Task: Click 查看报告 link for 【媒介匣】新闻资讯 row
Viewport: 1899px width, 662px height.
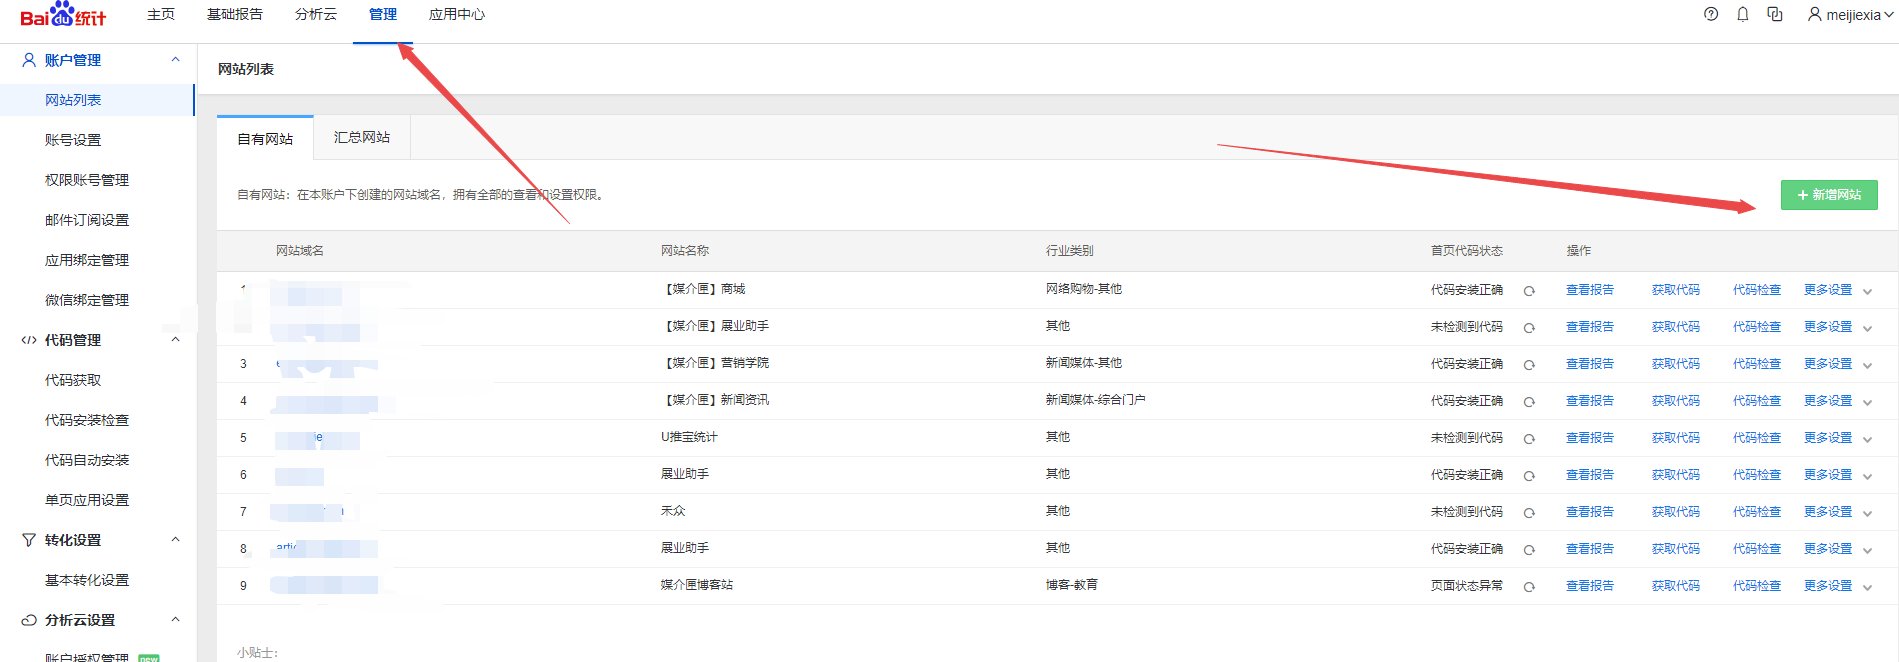Action: (x=1589, y=401)
